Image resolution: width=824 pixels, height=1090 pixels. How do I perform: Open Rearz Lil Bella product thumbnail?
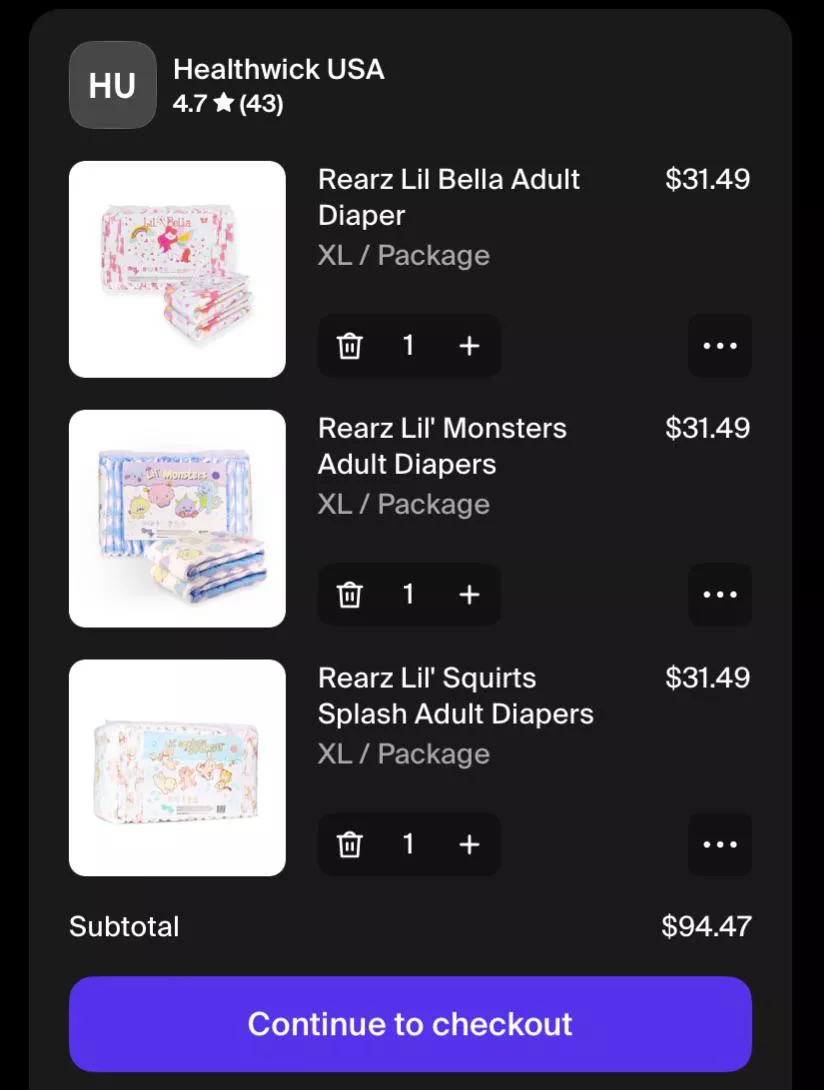pos(177,269)
